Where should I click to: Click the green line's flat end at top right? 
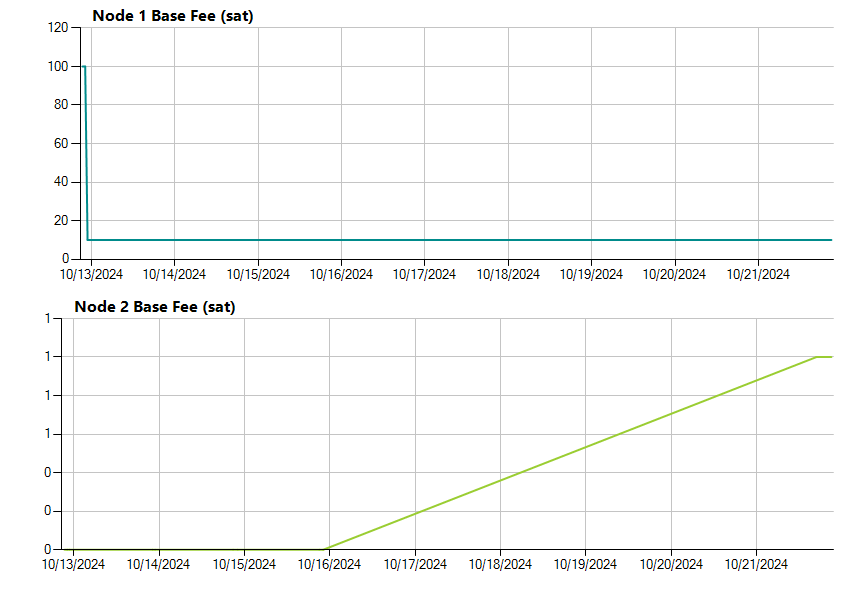click(x=824, y=356)
